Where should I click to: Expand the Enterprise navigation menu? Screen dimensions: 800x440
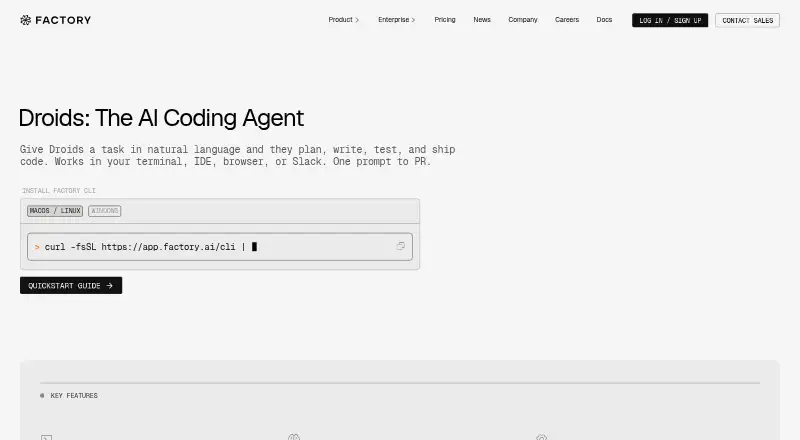click(396, 20)
